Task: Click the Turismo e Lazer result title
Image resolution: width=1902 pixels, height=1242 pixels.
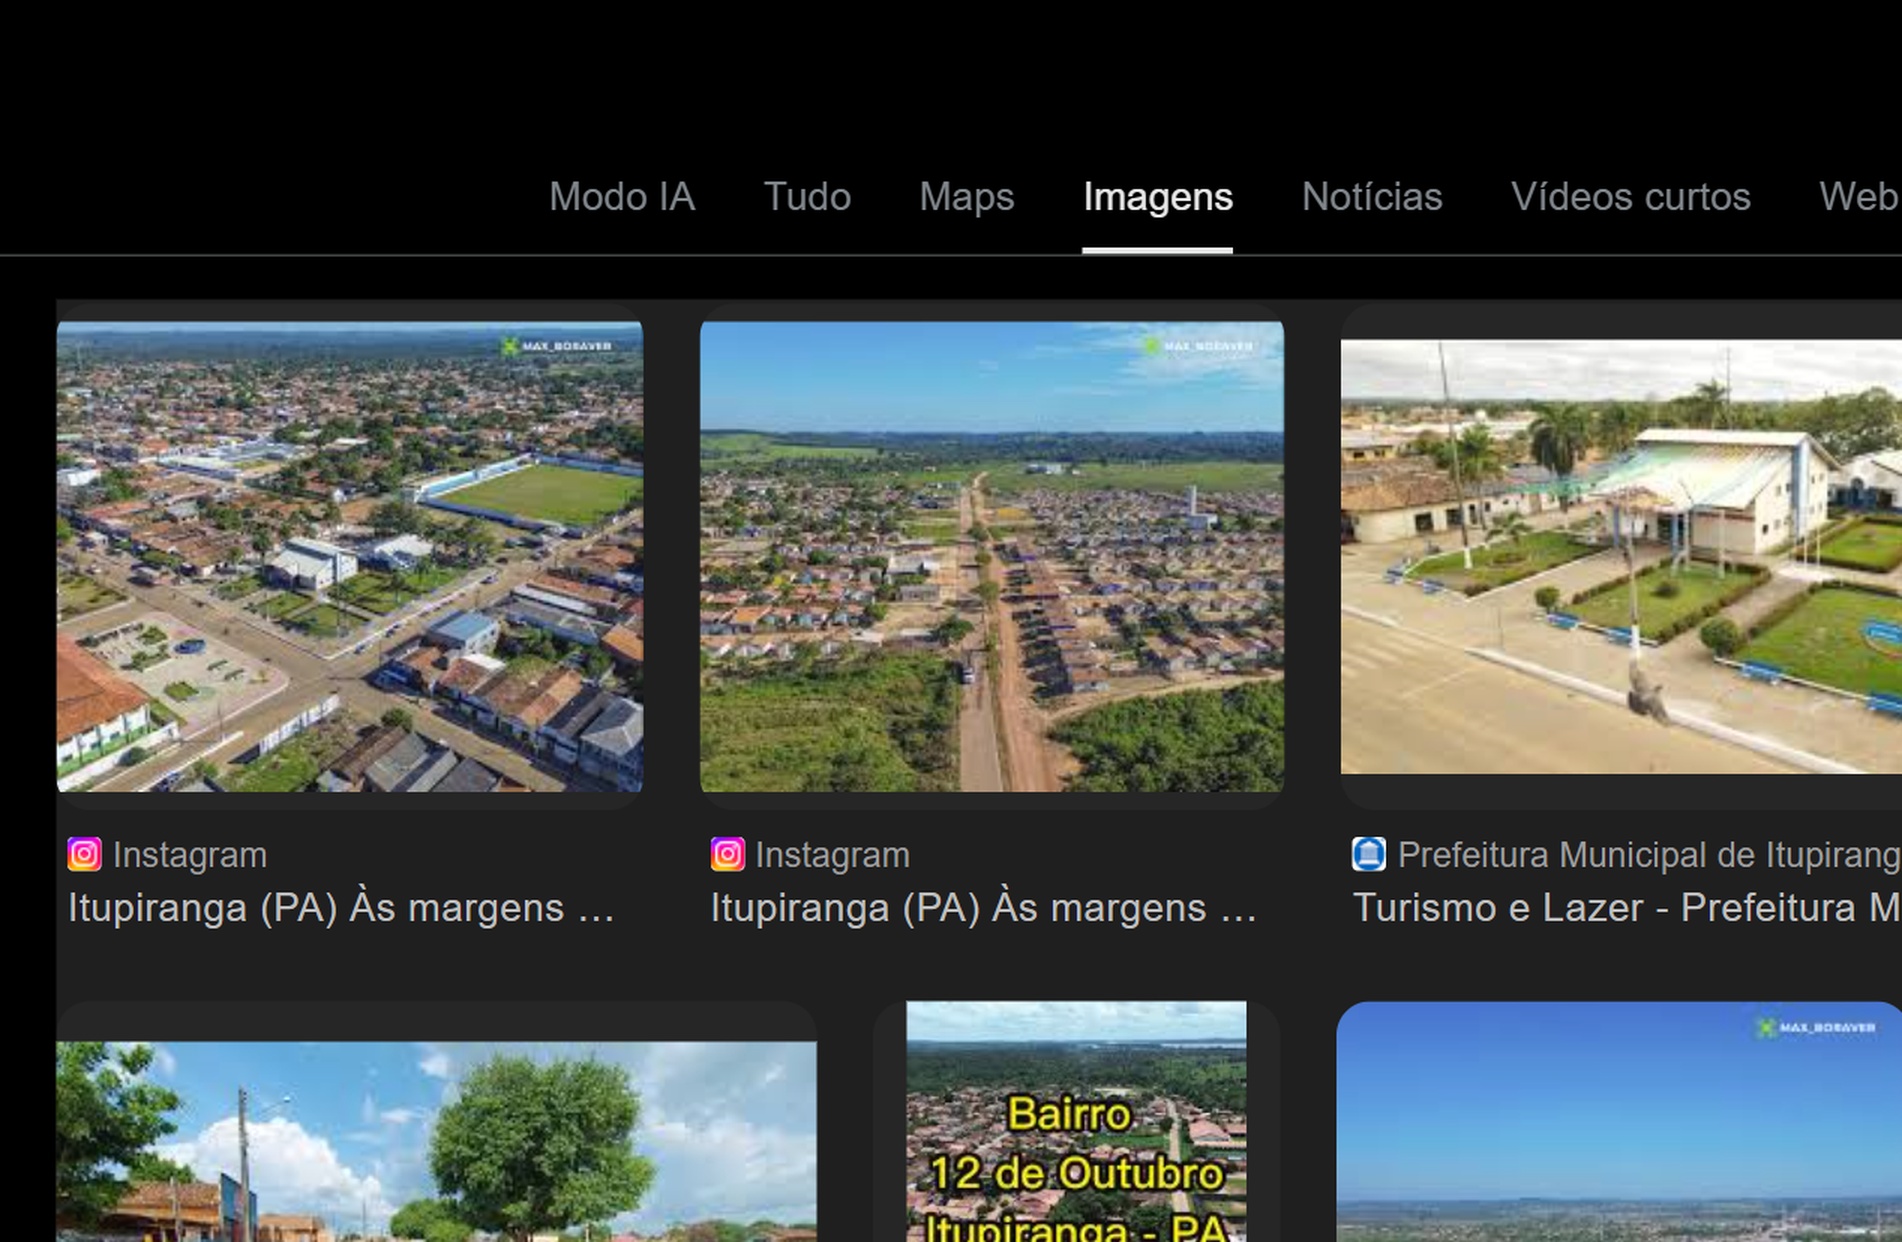Action: pyautogui.click(x=1625, y=908)
